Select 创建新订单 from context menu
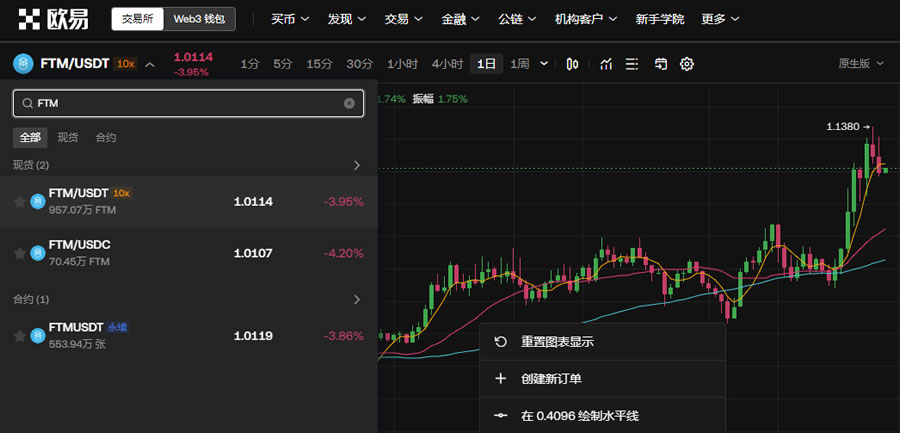 point(550,379)
